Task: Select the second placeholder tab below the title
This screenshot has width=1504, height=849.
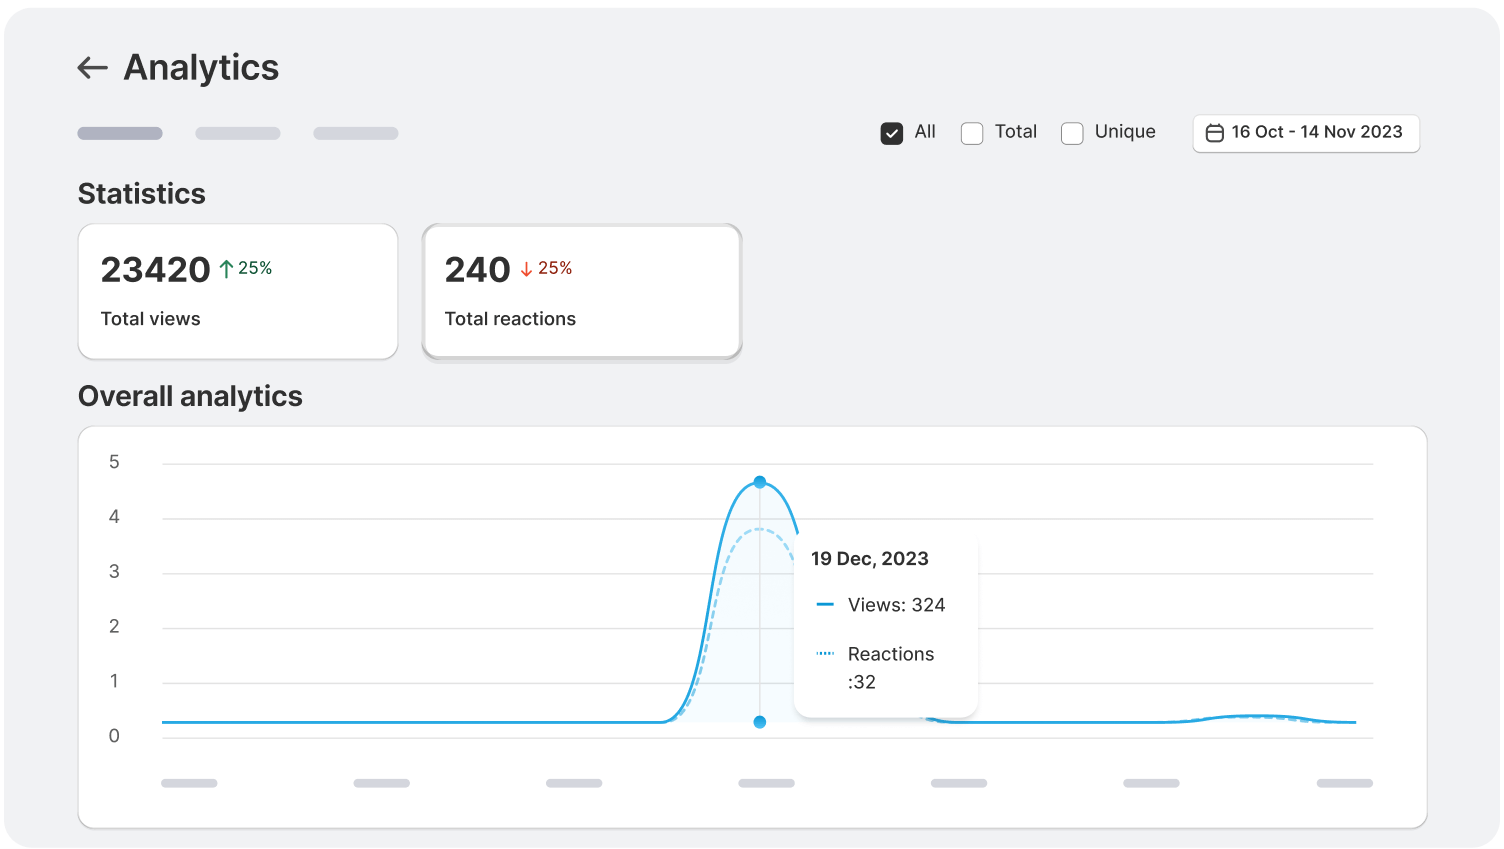Action: pyautogui.click(x=238, y=132)
